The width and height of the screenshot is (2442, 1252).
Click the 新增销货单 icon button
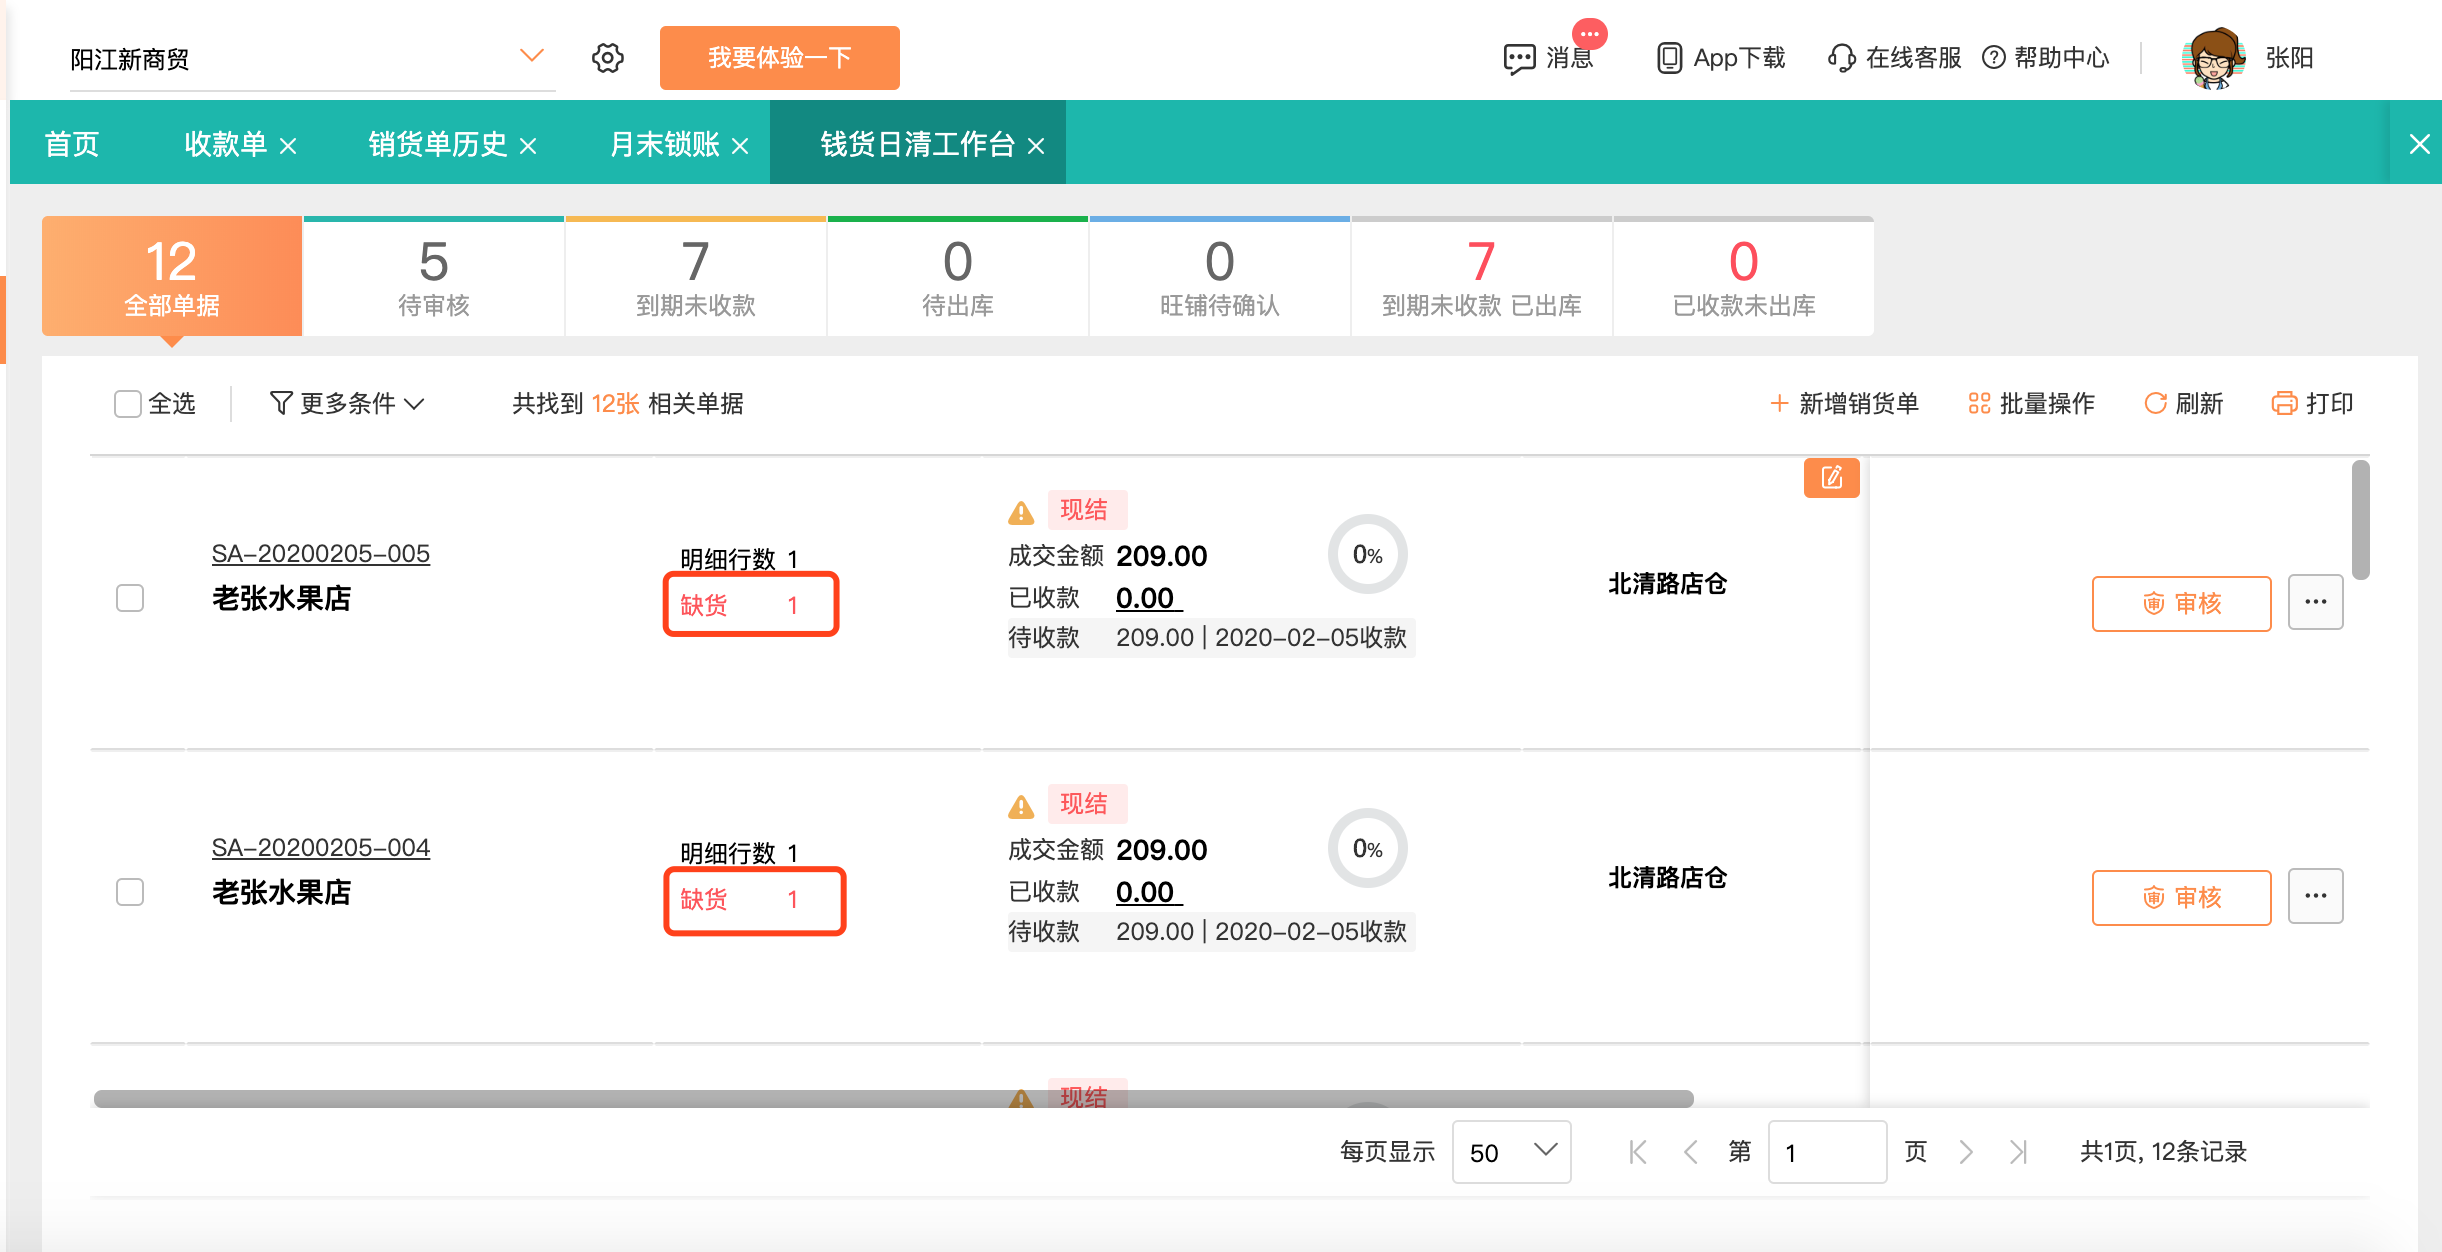[1770, 402]
